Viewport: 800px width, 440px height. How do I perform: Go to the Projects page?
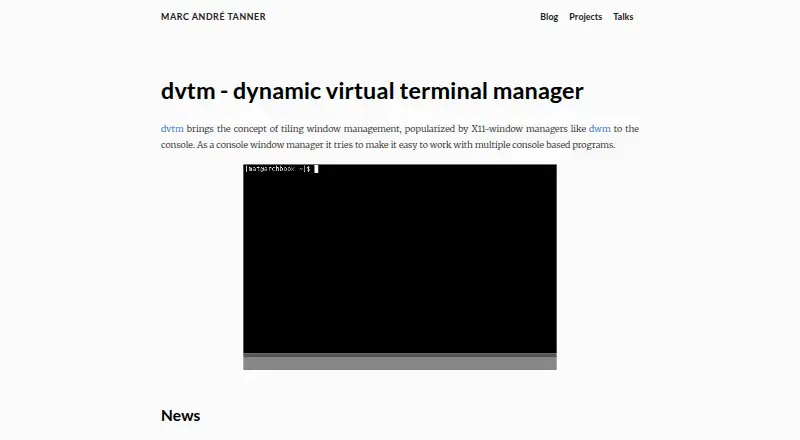[x=585, y=17]
